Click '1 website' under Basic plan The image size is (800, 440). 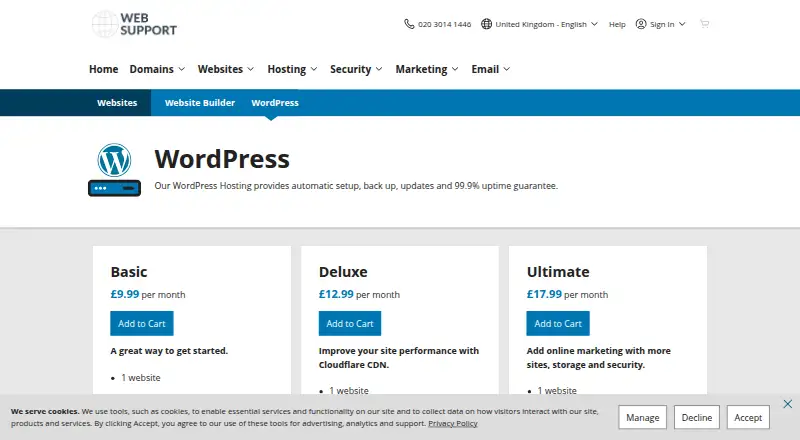(x=141, y=378)
